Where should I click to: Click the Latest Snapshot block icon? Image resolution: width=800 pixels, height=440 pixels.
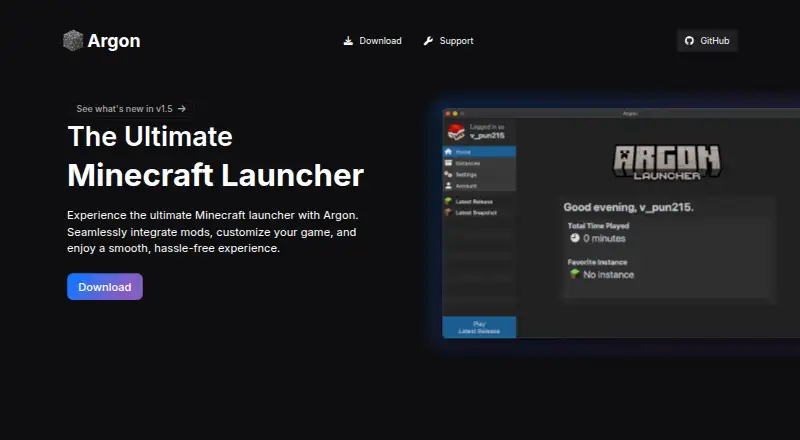coord(448,212)
